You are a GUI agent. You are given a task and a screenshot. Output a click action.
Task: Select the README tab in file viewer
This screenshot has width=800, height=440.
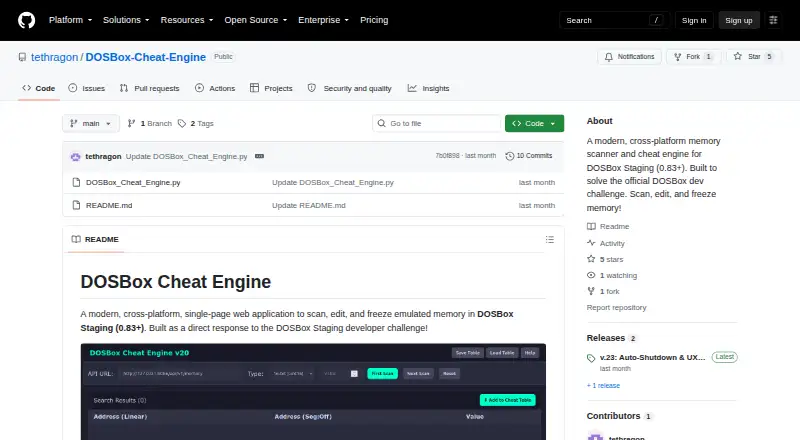point(95,239)
